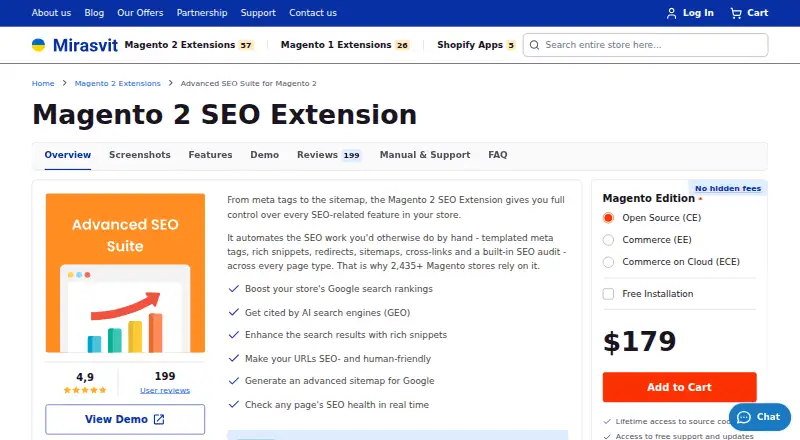800x440 pixels.
Task: Click the $179 price text
Action: tap(639, 341)
